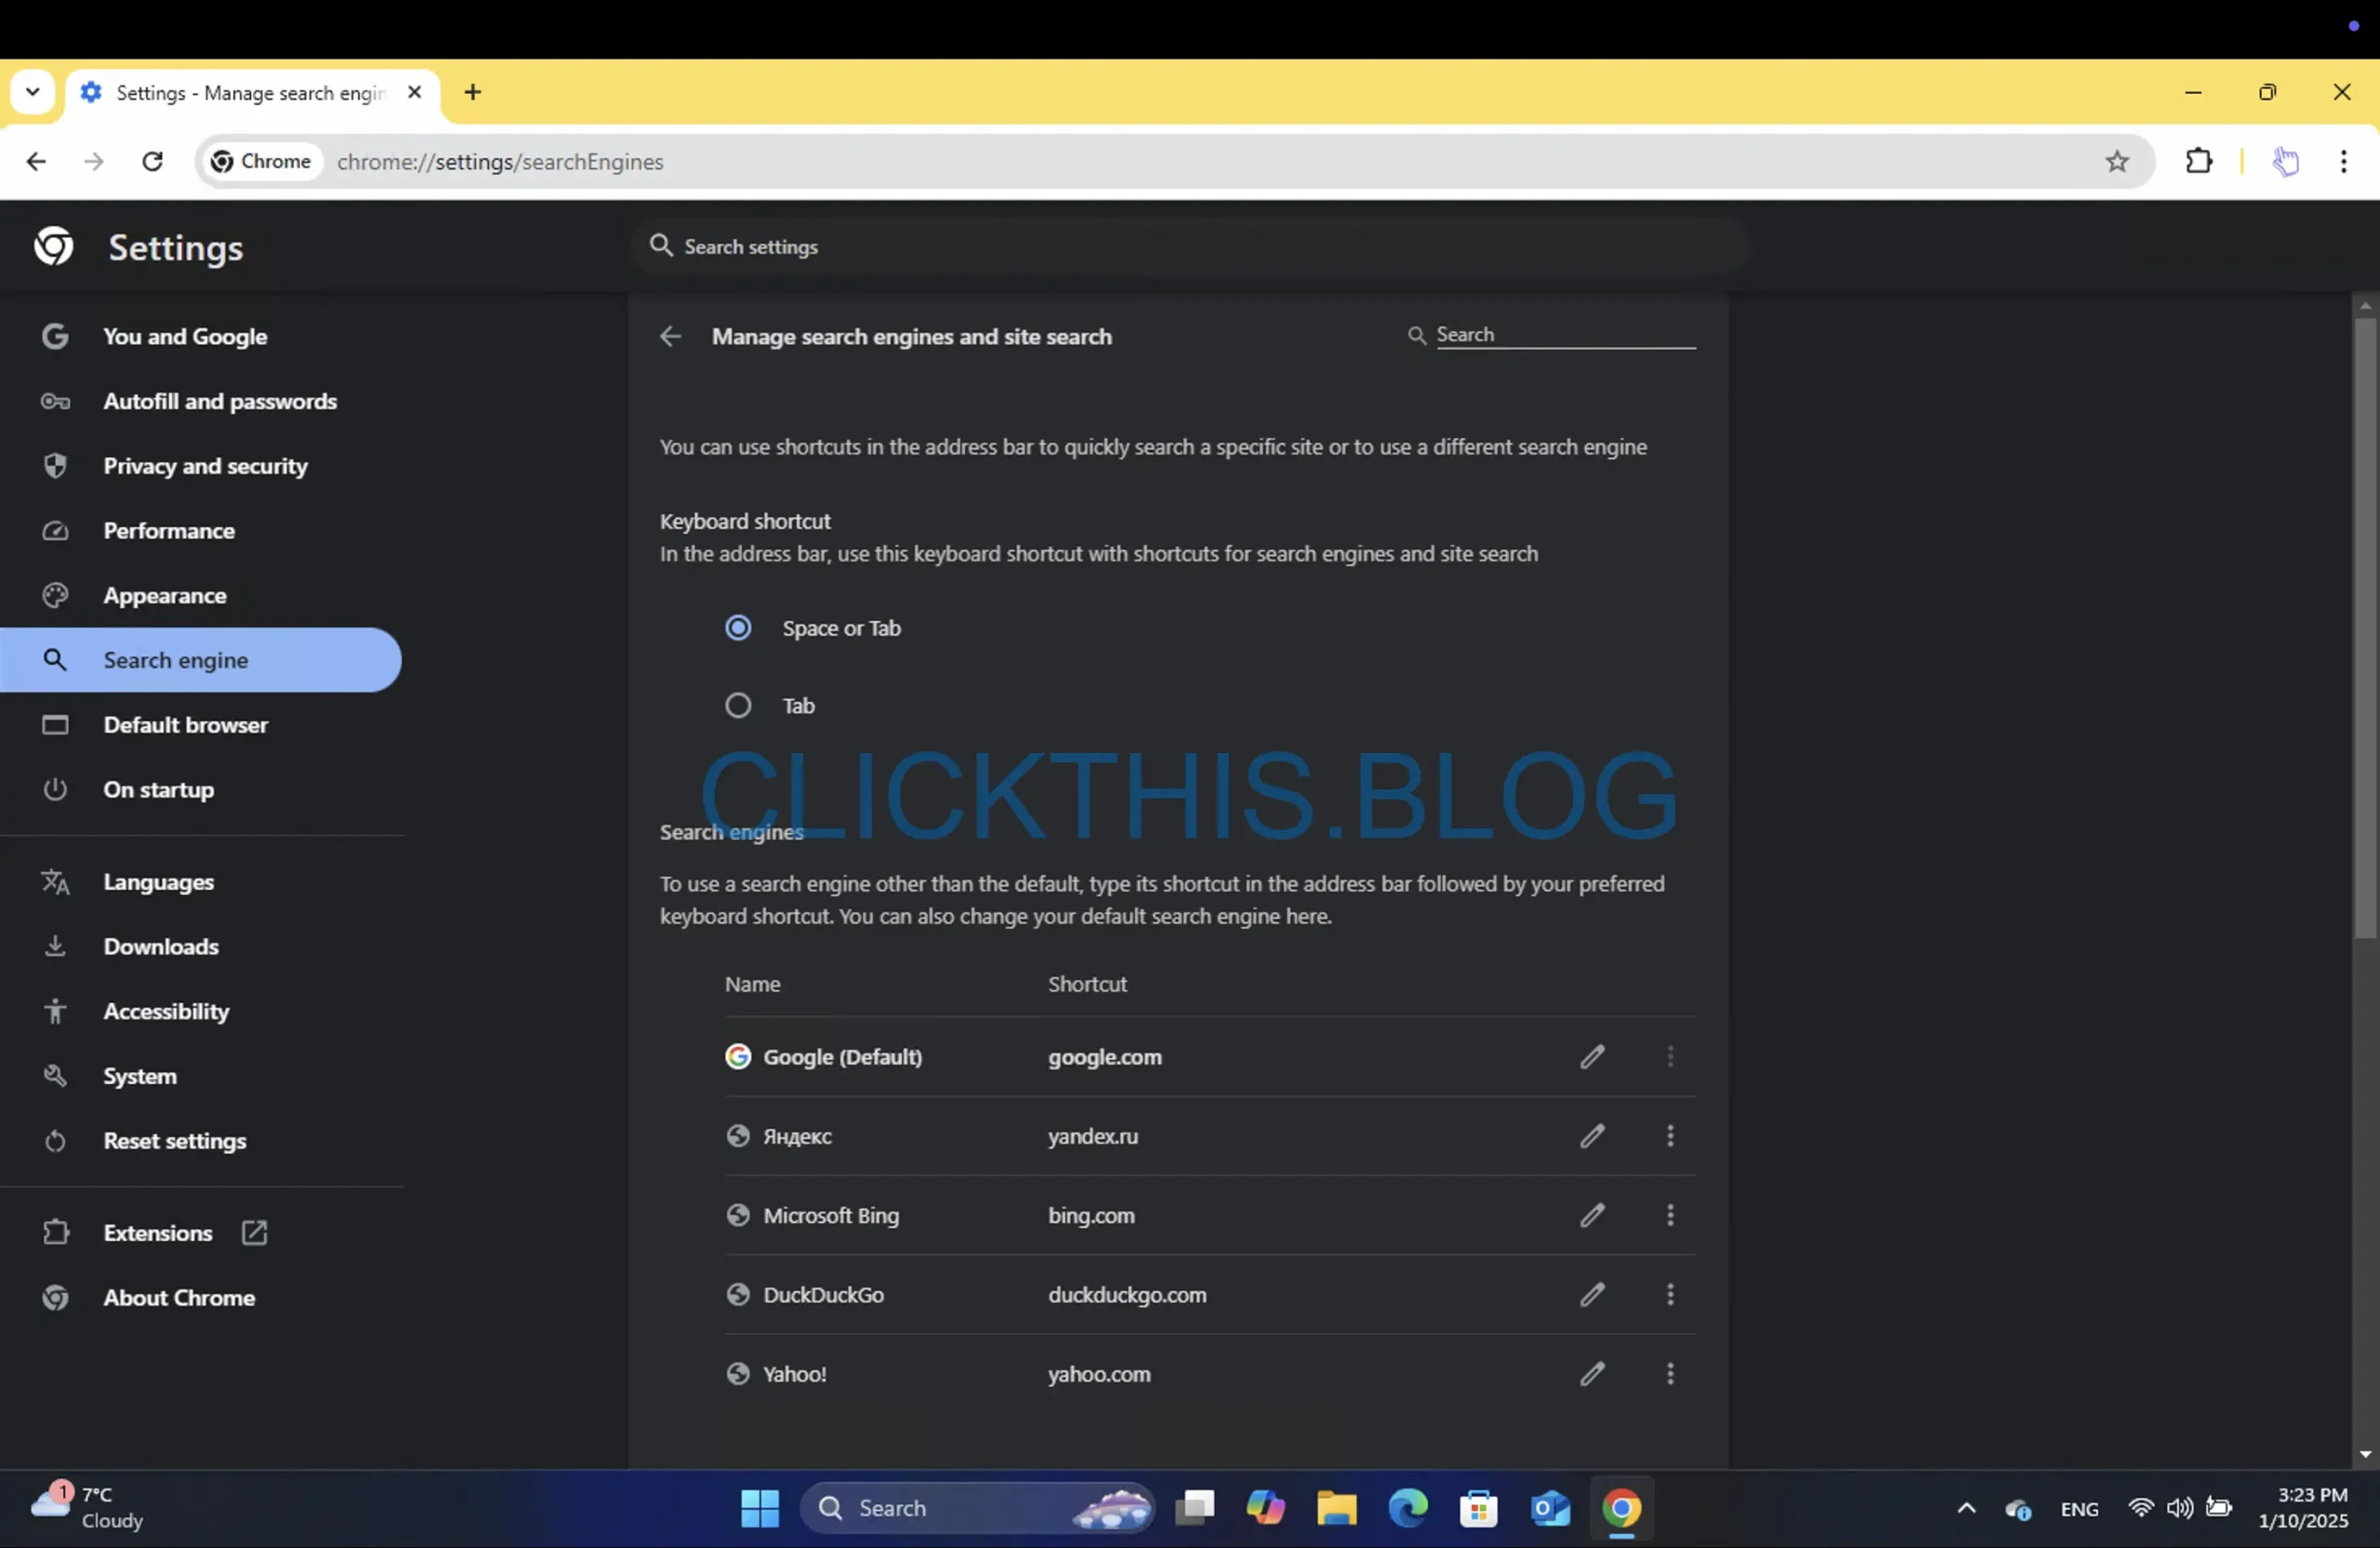Viewport: 2380px width, 1548px height.
Task: Select the Tab radio button
Action: 737,705
